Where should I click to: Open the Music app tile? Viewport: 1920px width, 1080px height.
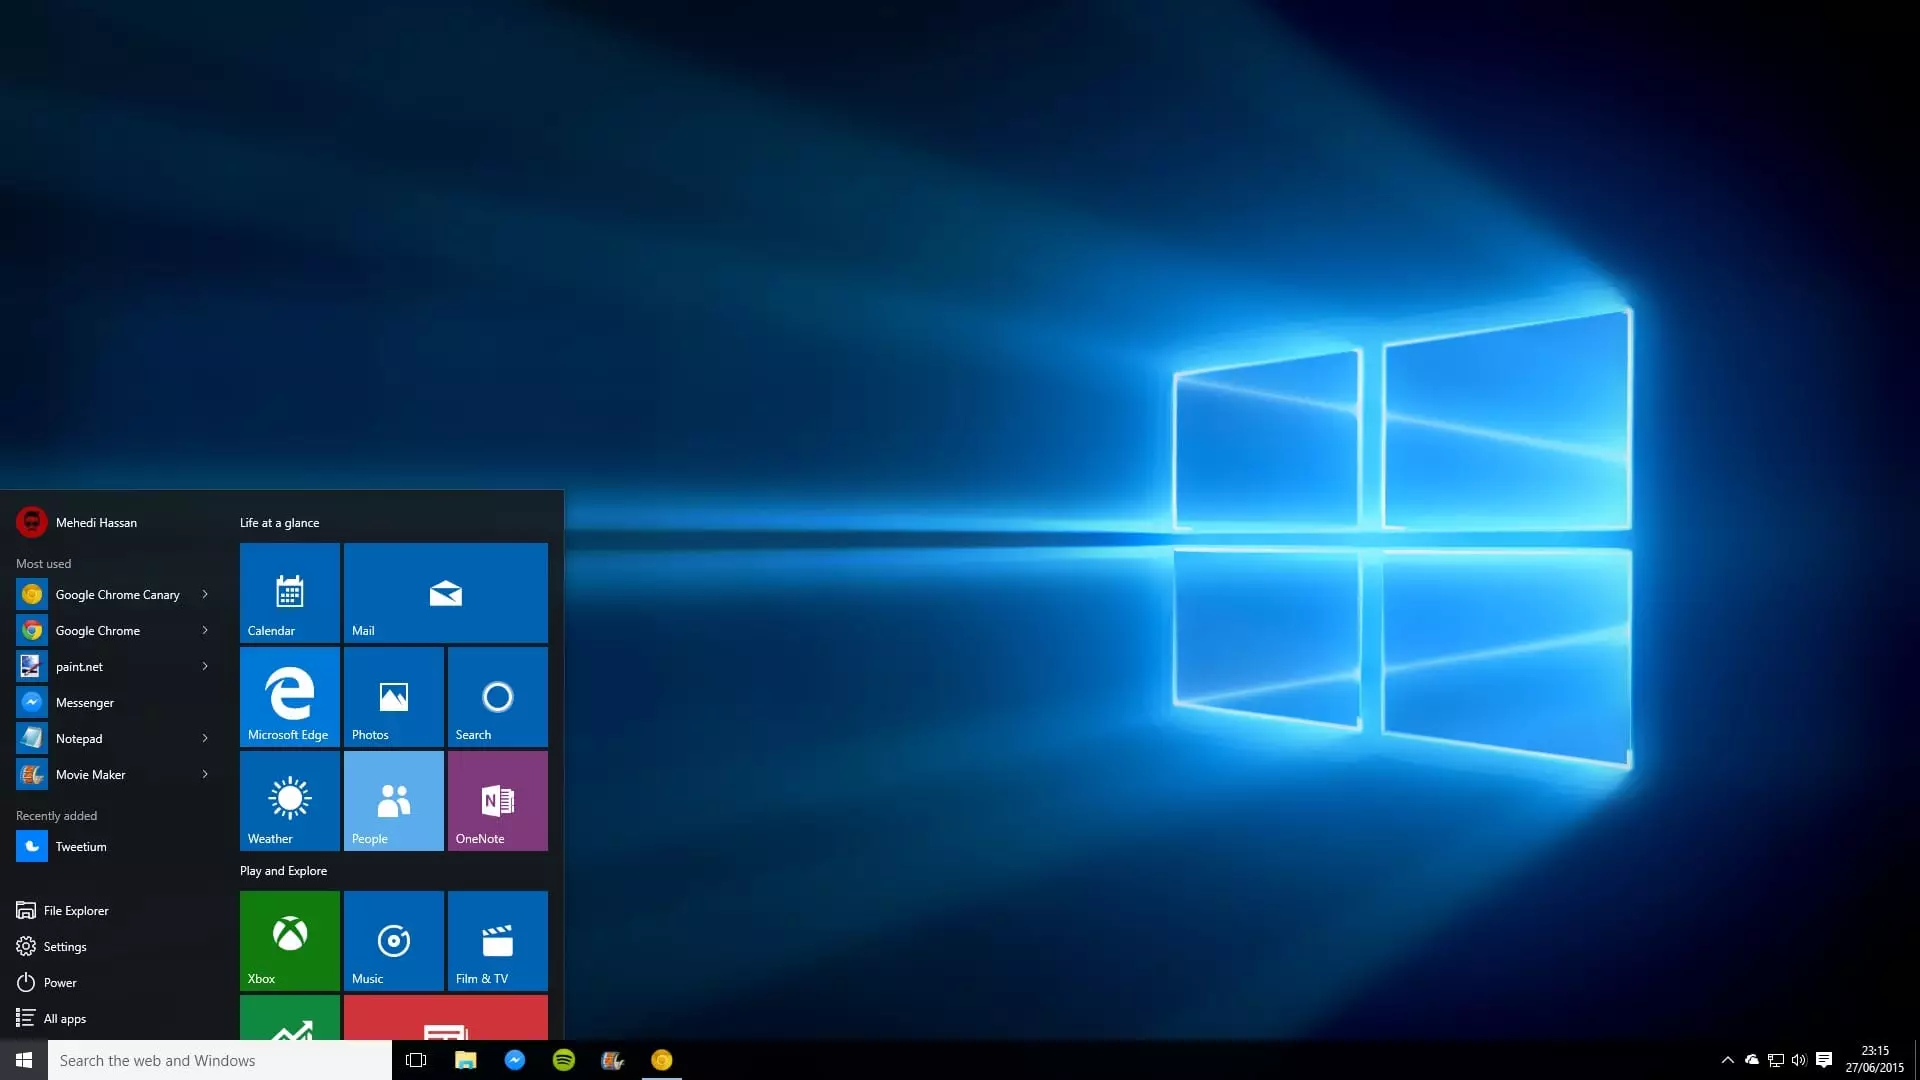[393, 940]
